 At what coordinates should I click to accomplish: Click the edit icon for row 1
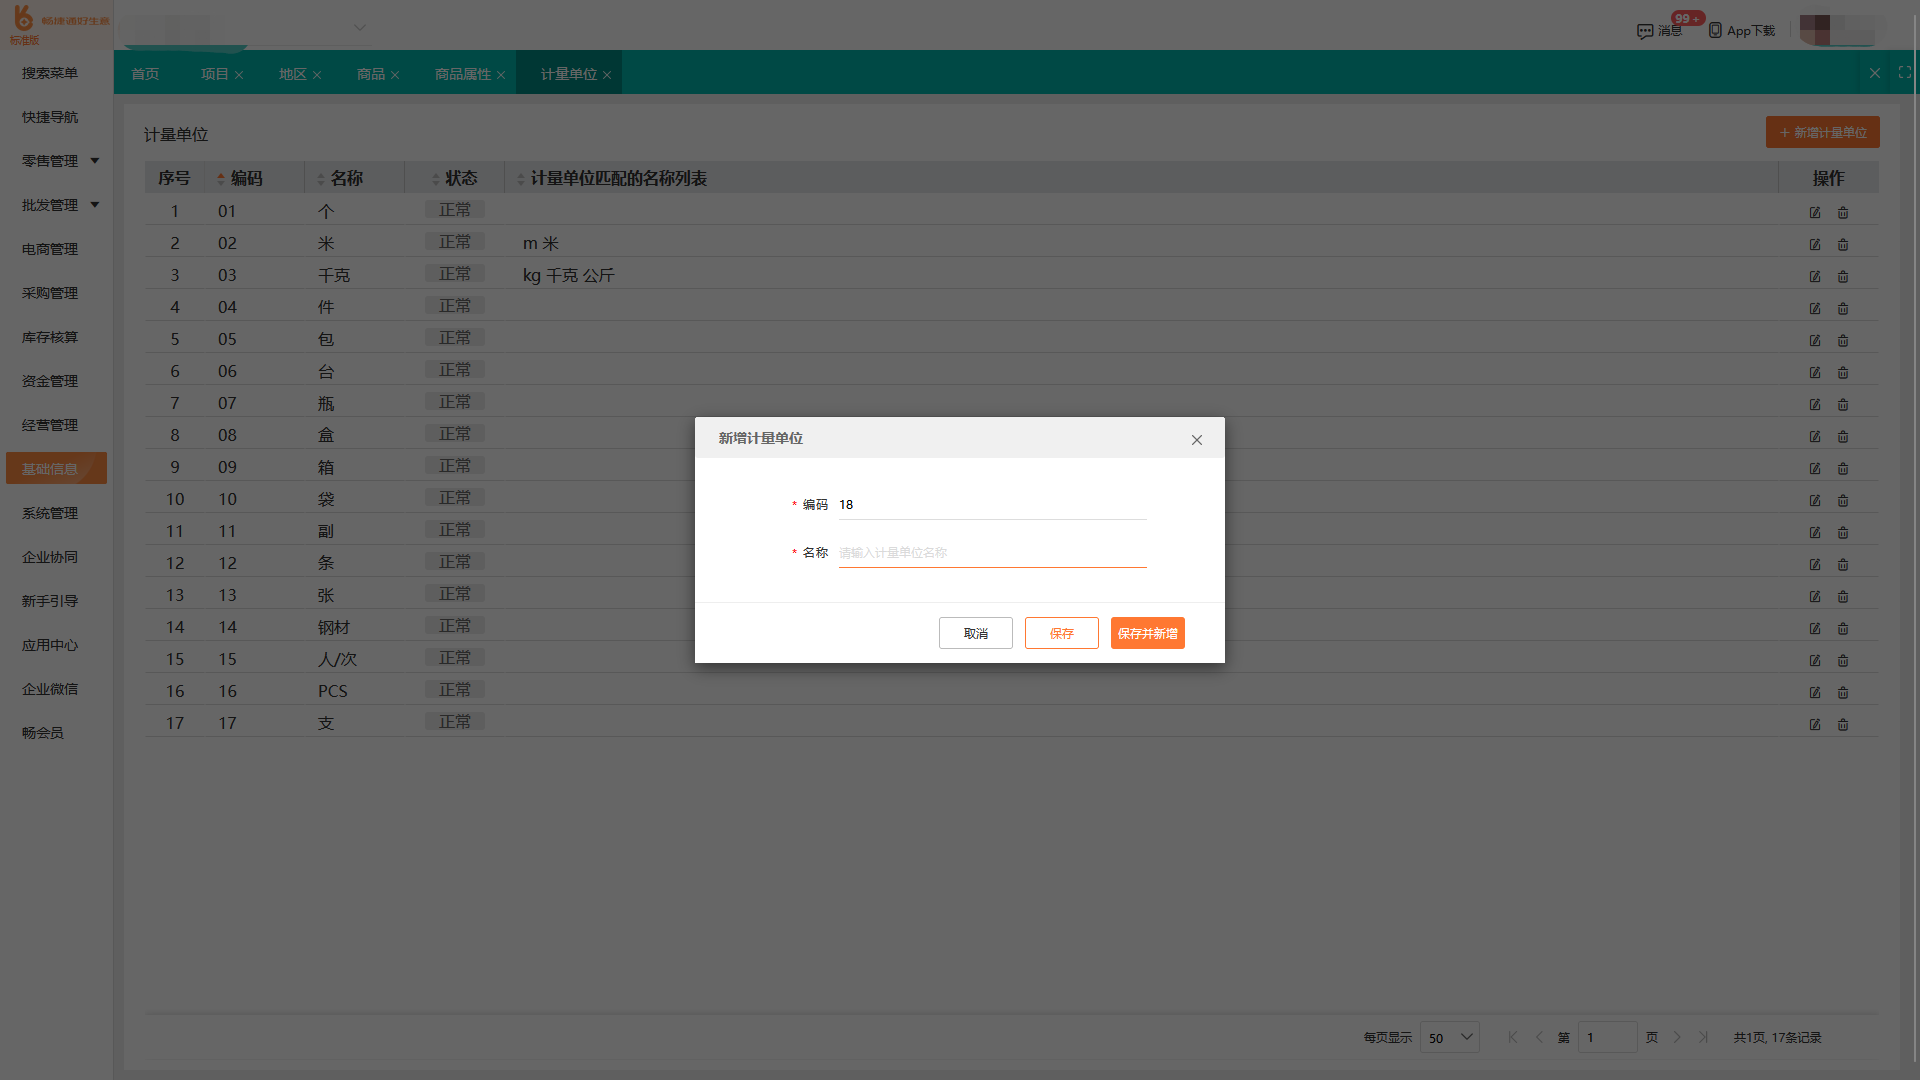1815,211
